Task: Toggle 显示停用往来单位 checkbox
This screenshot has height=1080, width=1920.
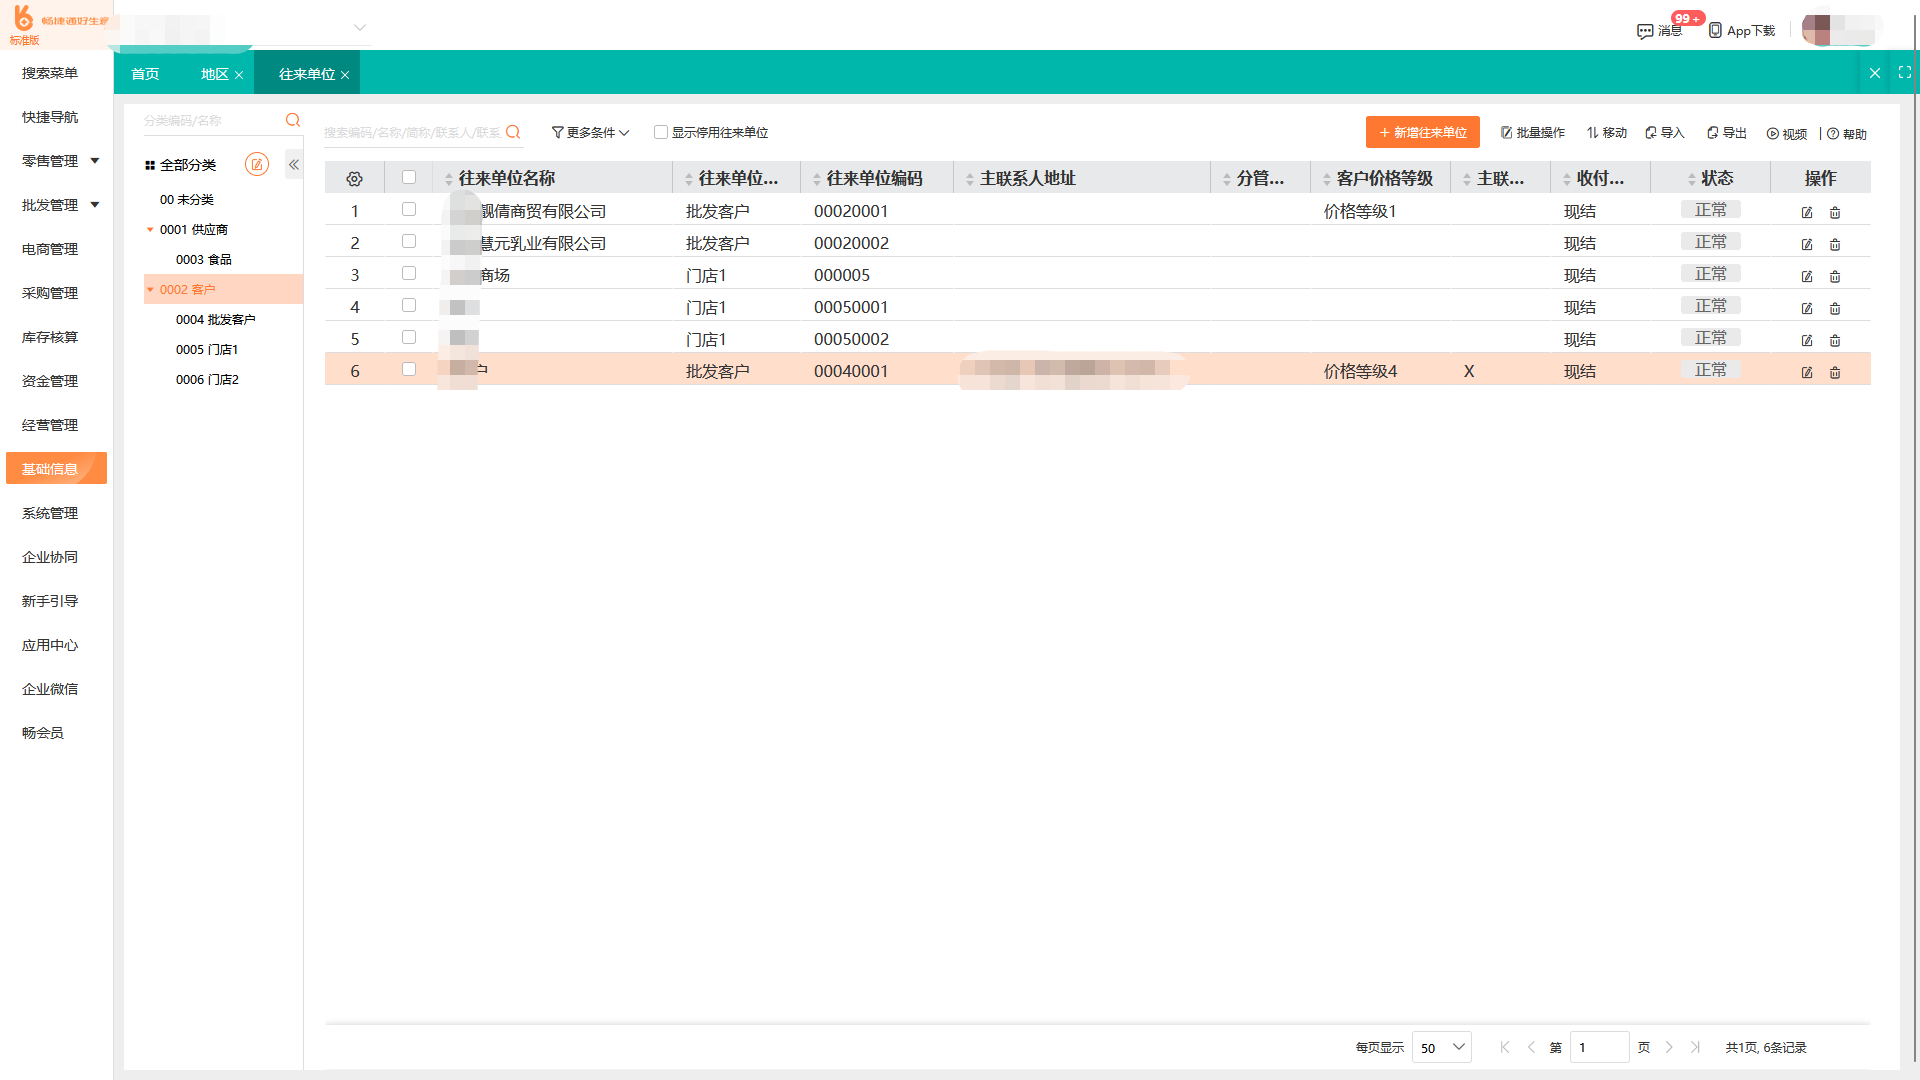Action: click(x=662, y=132)
